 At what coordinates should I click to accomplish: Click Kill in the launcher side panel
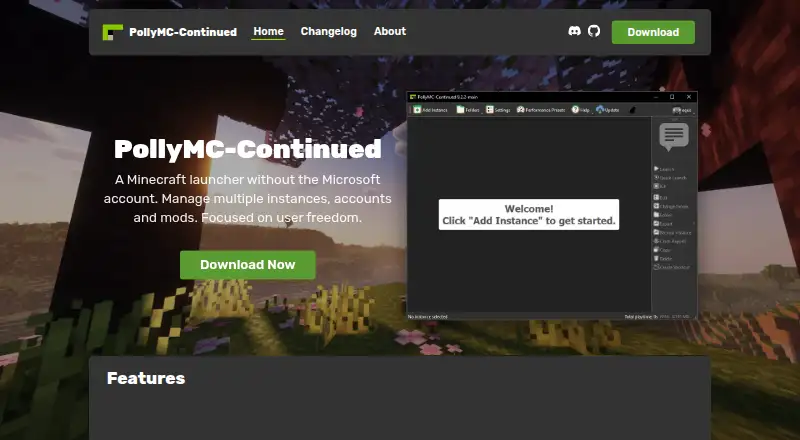pos(660,186)
